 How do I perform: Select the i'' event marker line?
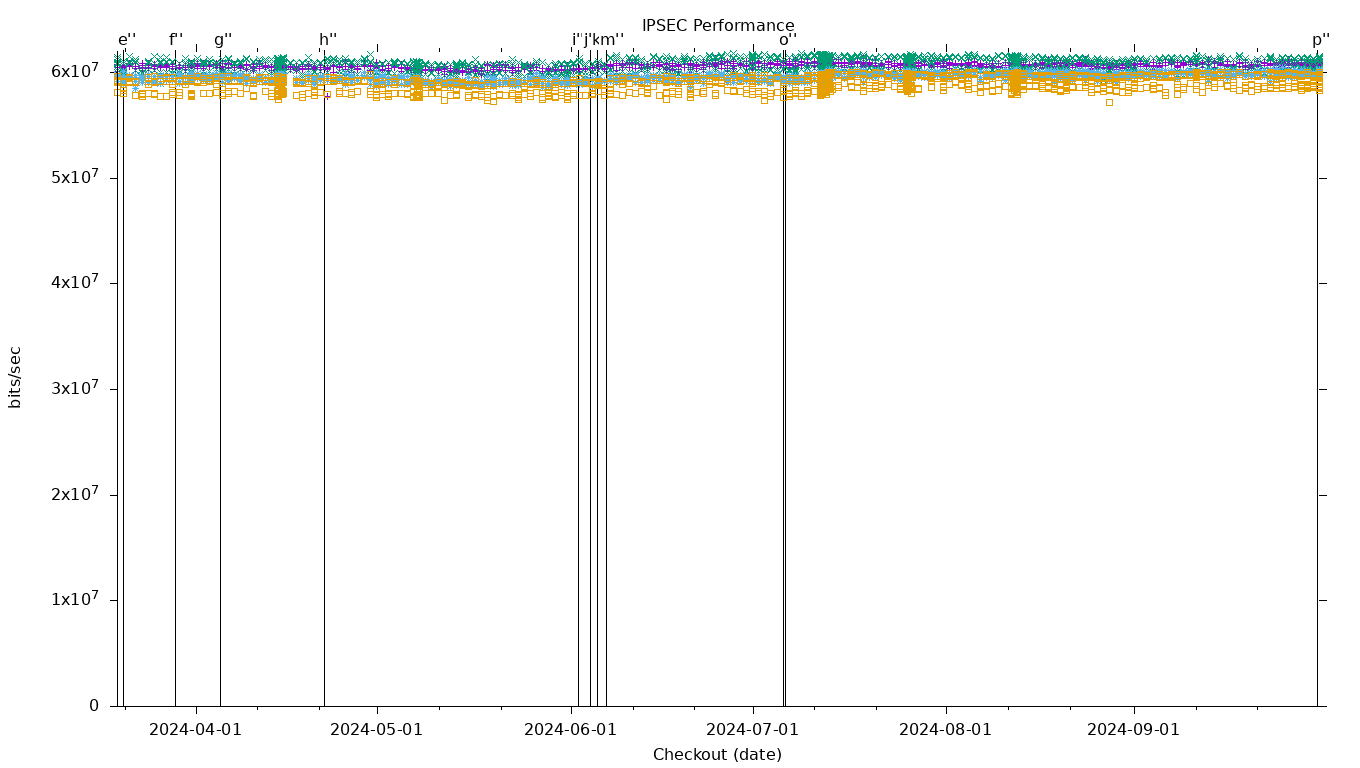click(x=577, y=400)
